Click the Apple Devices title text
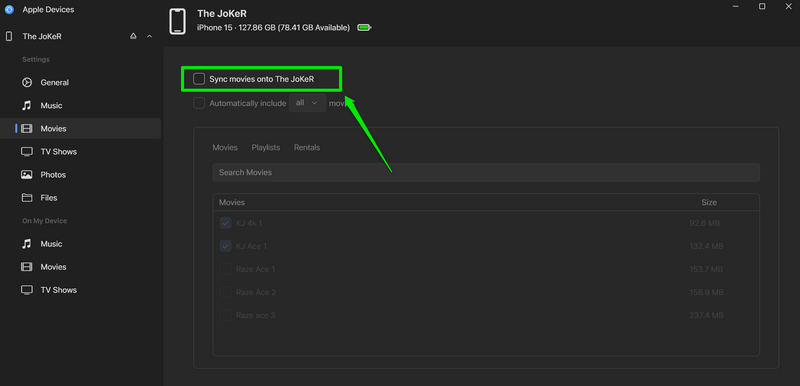Viewport: 800px width, 386px height. pyautogui.click(x=48, y=10)
